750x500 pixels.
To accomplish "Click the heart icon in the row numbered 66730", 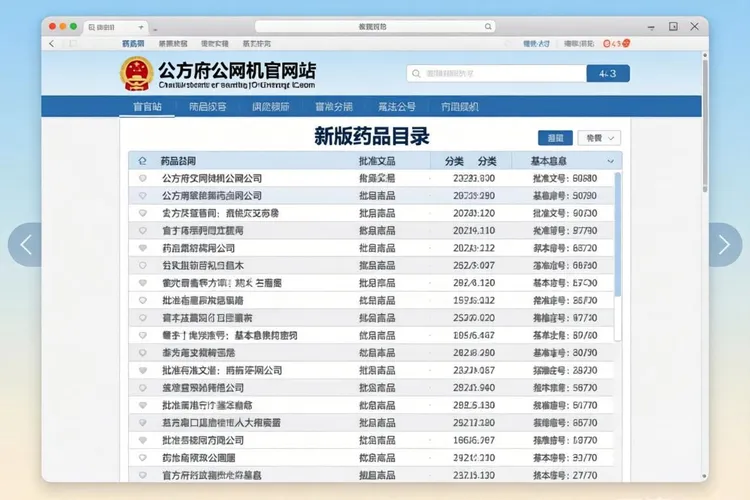I will [x=143, y=423].
